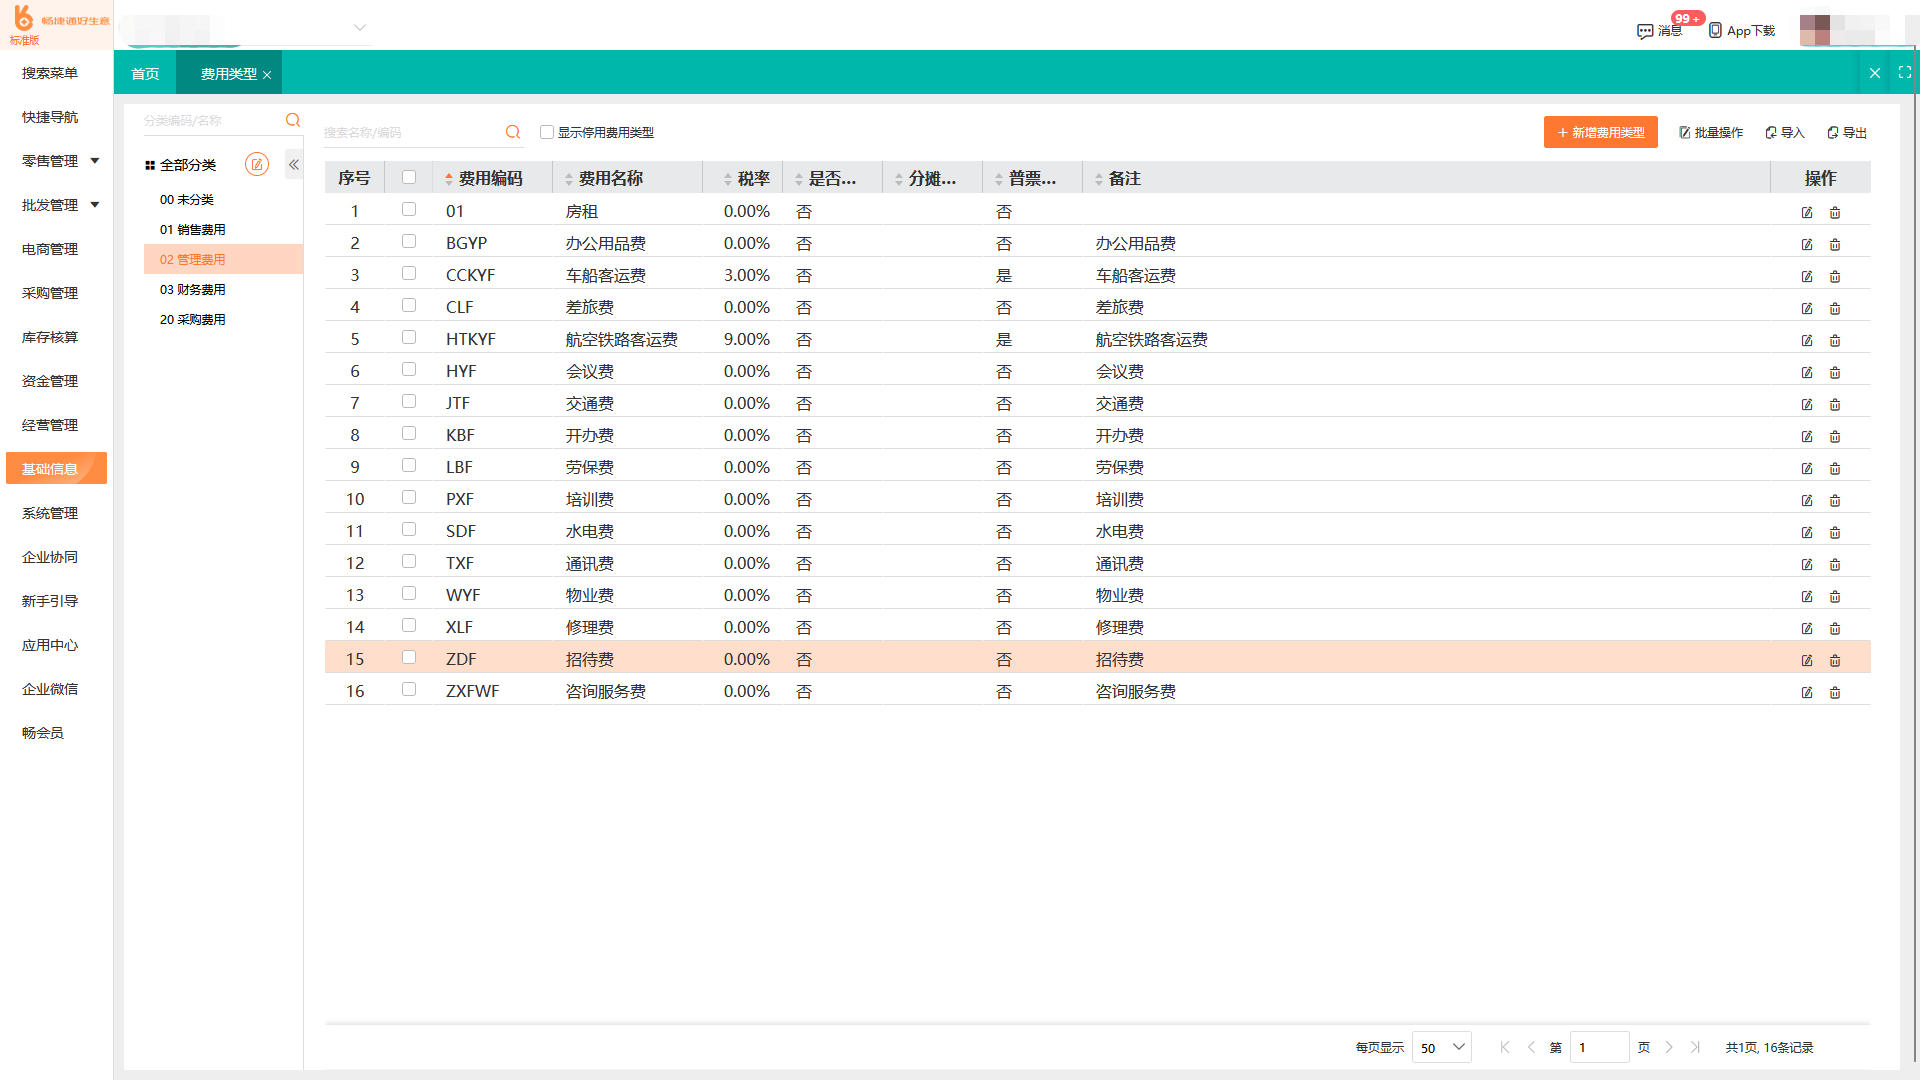Click the batch operations 批量操作 icon

coord(1709,131)
